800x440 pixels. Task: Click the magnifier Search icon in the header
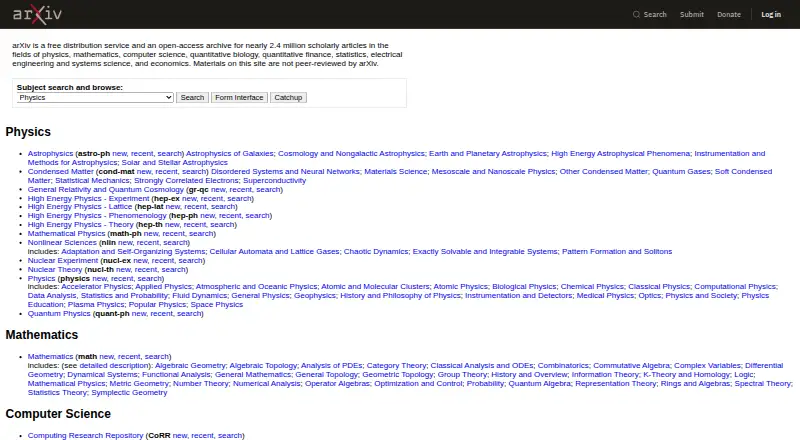click(650, 14)
